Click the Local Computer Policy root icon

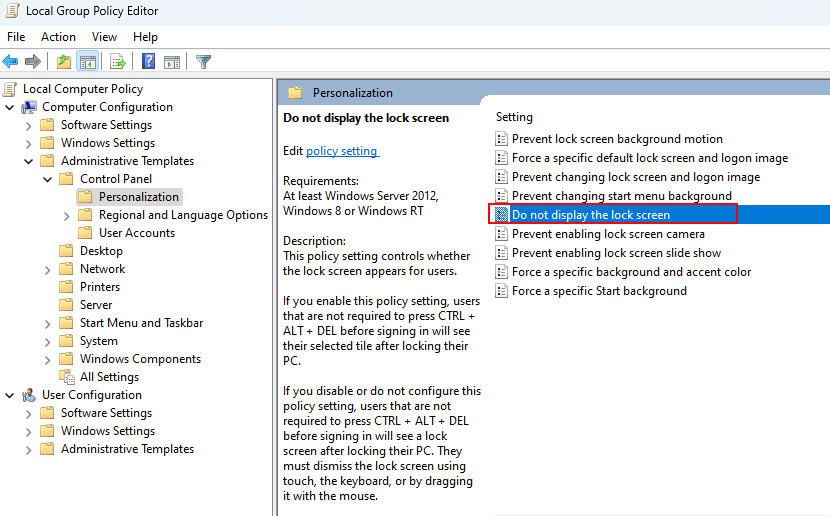10,89
